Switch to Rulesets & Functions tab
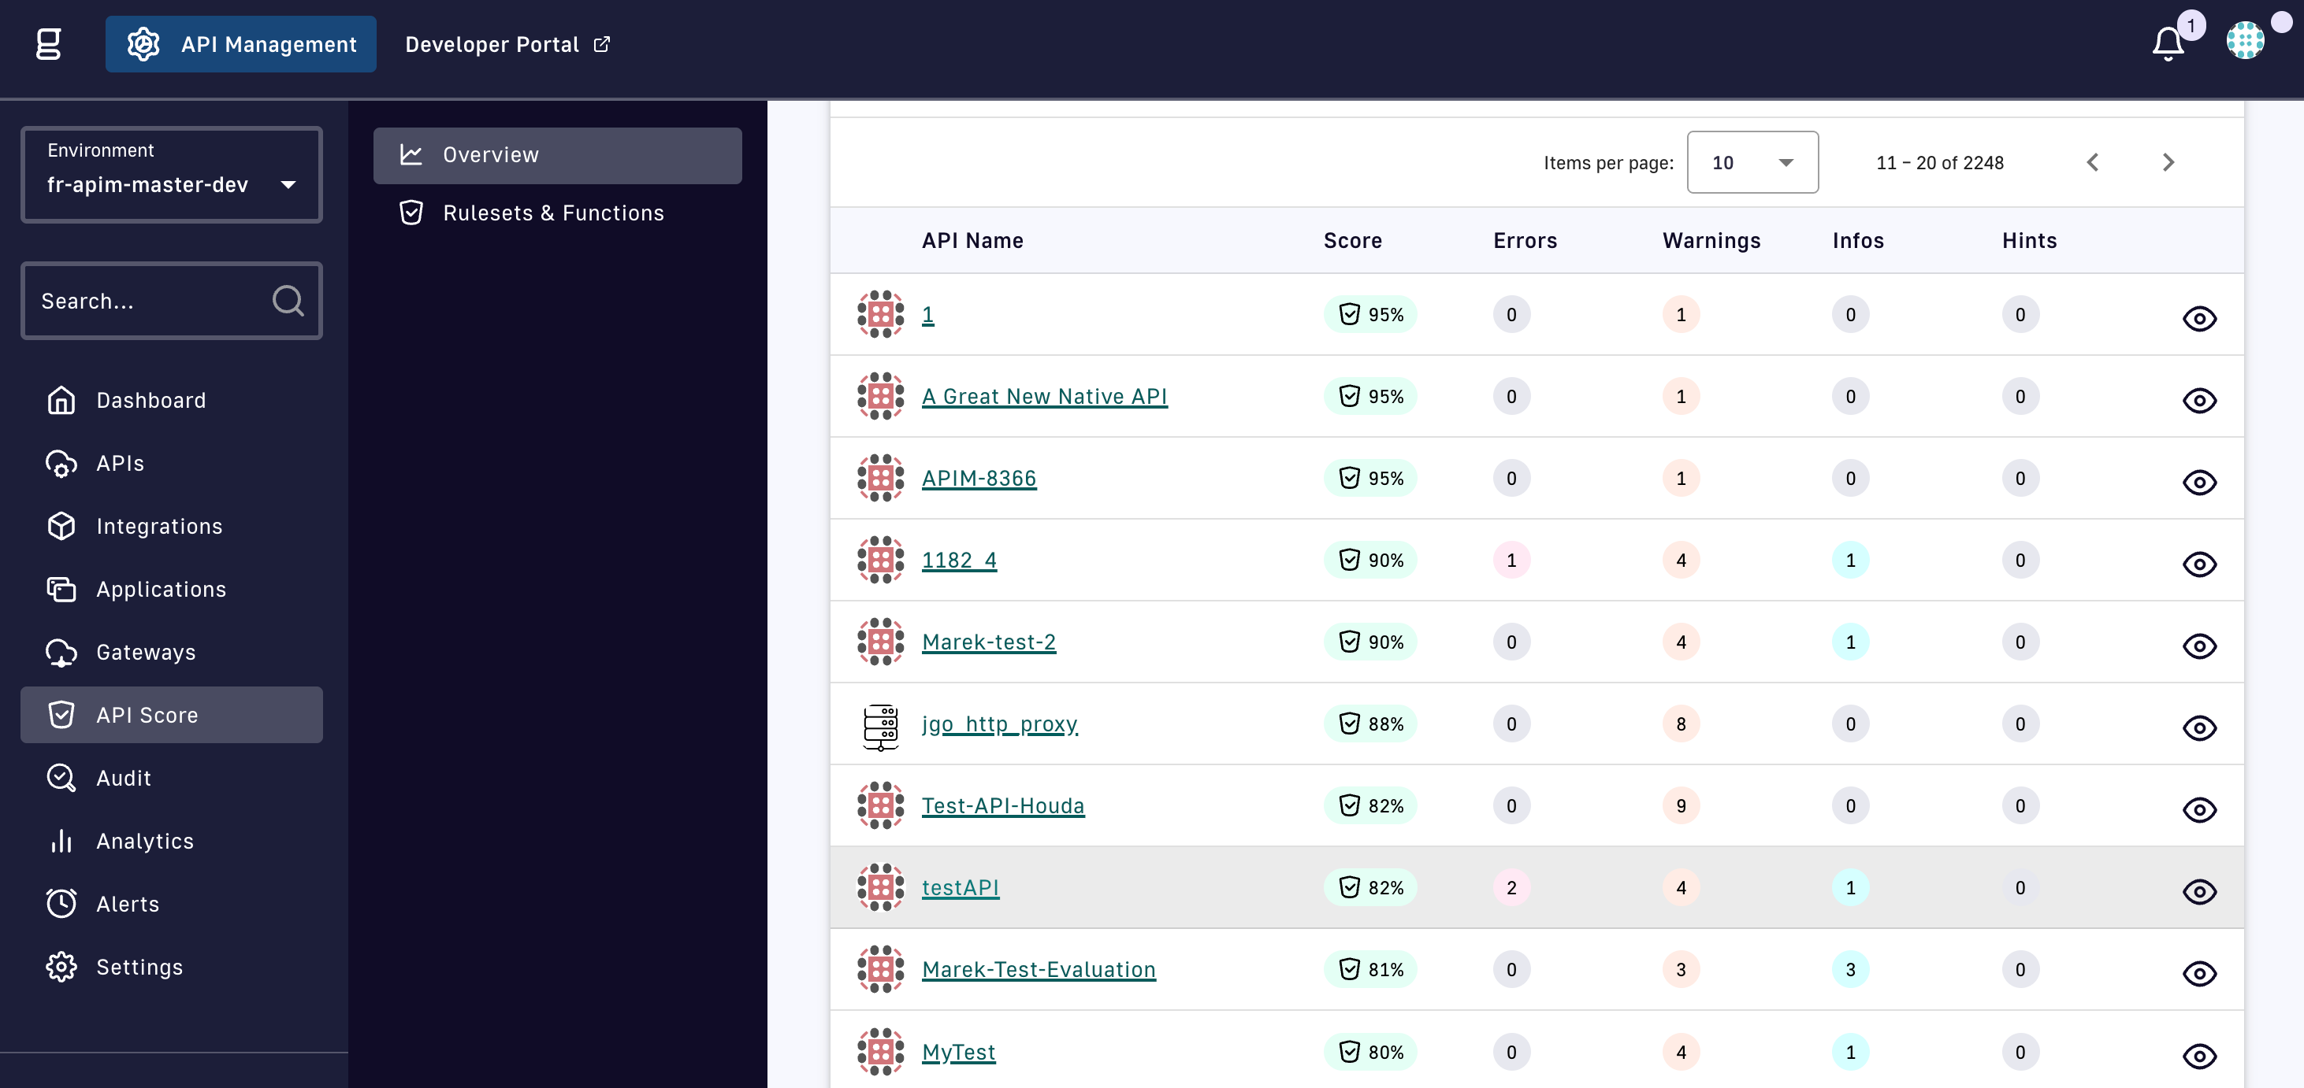This screenshot has height=1088, width=2304. click(x=553, y=213)
